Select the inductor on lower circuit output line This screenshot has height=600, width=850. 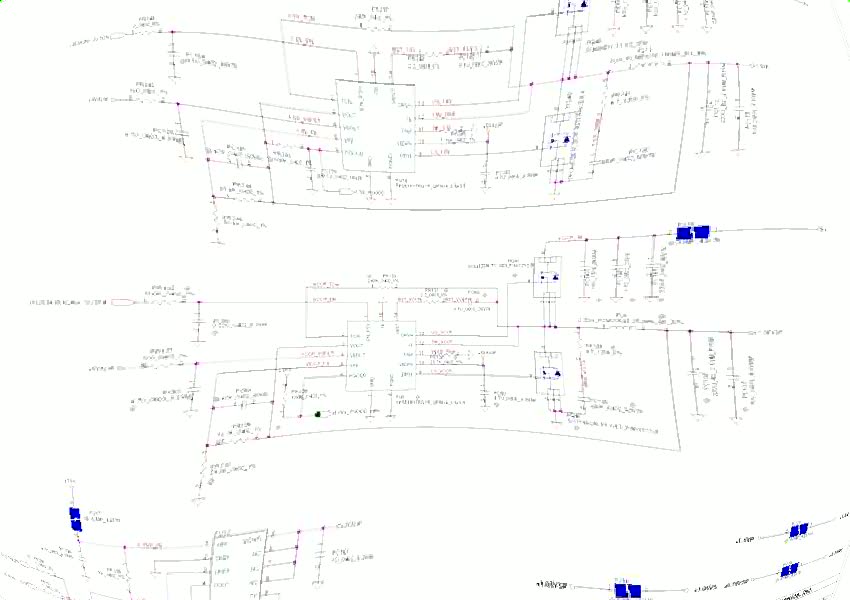623,326
